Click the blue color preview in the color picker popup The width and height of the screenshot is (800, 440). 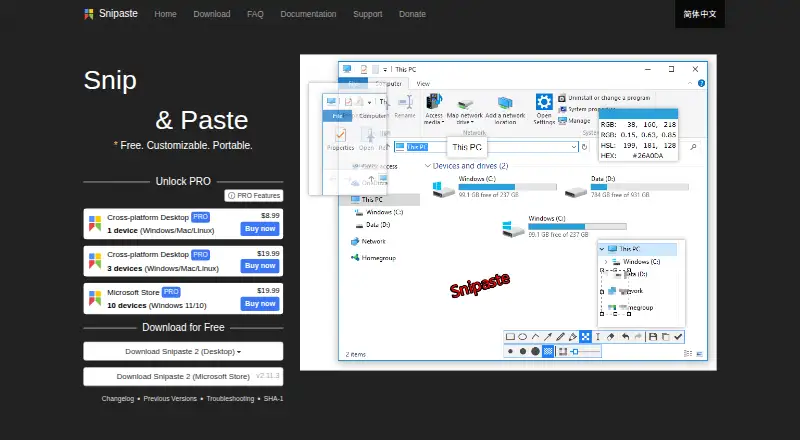(x=638, y=113)
